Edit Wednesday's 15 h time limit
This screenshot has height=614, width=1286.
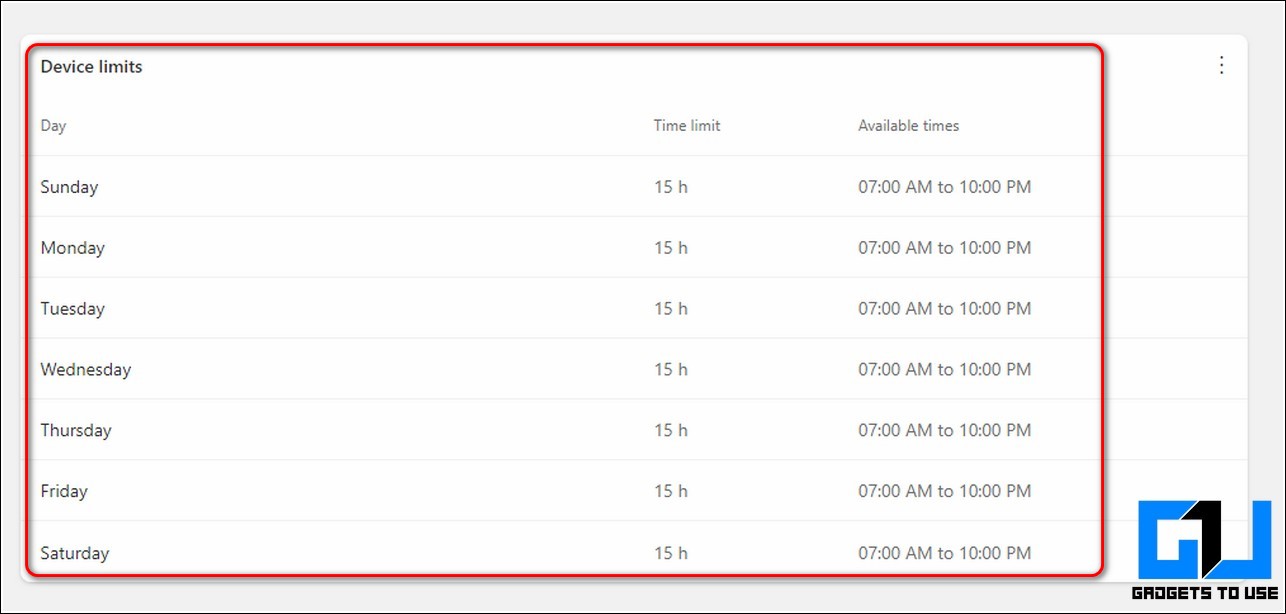pos(670,370)
